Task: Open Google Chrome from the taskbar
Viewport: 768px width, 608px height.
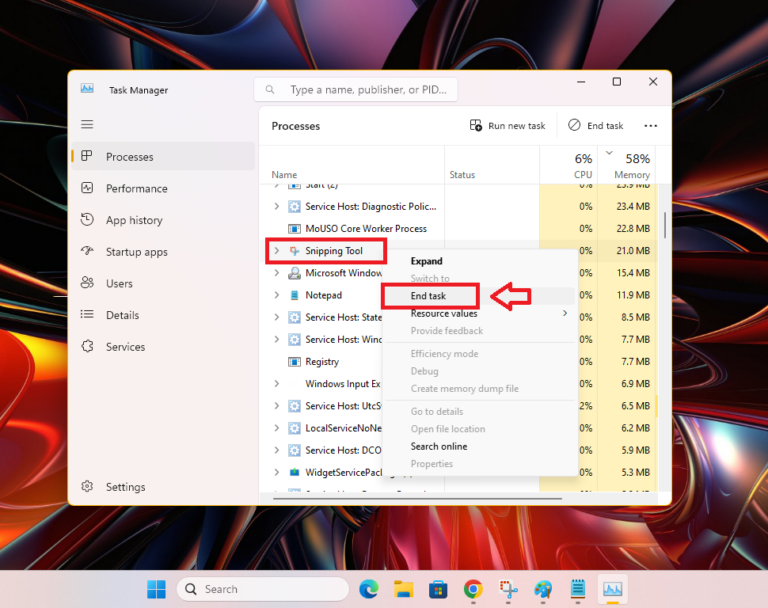Action: pyautogui.click(x=473, y=589)
